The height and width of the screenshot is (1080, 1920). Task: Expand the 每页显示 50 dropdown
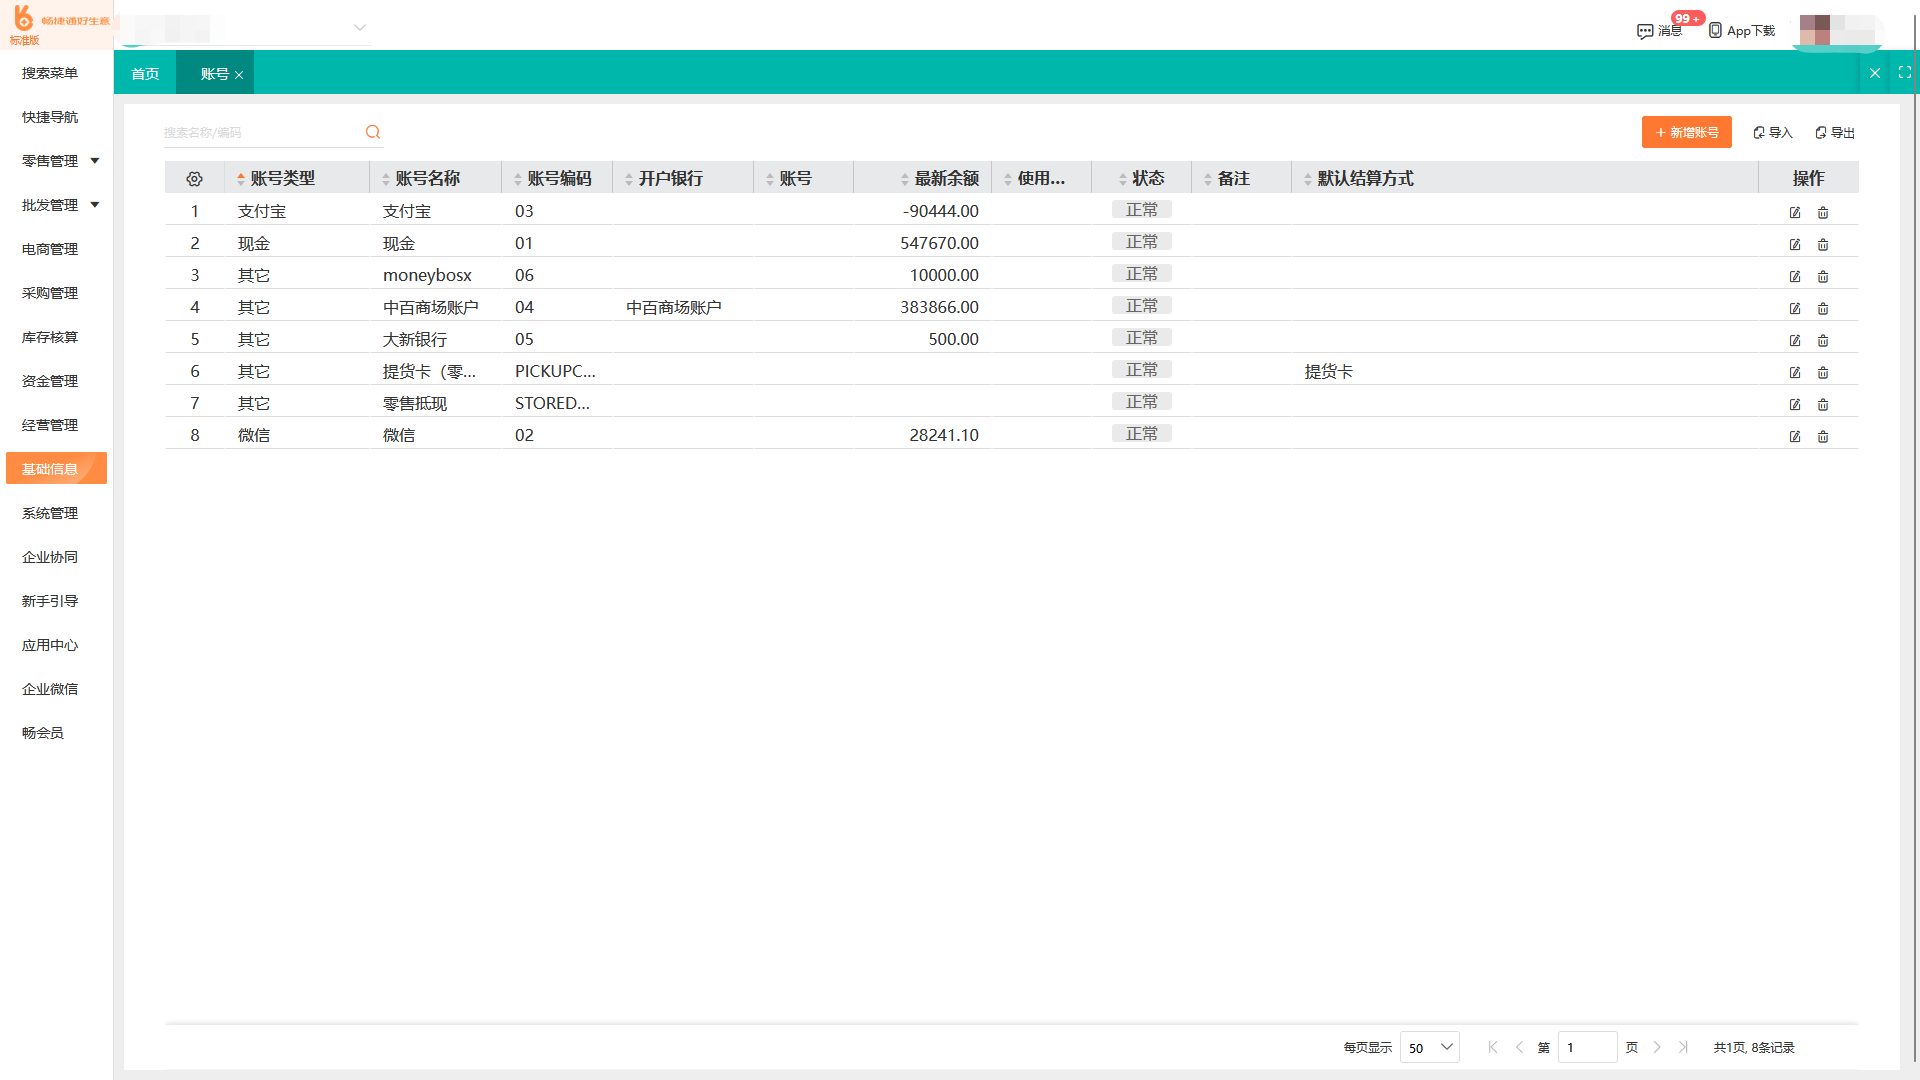tap(1431, 1047)
